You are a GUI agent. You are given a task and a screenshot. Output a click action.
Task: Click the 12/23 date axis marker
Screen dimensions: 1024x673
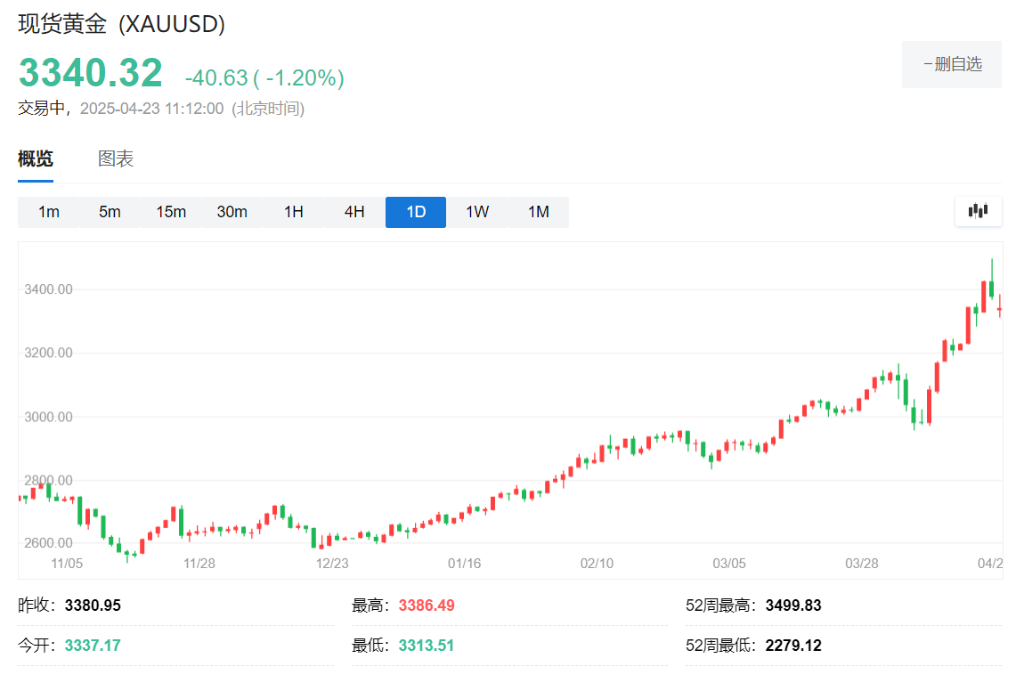[x=332, y=564]
